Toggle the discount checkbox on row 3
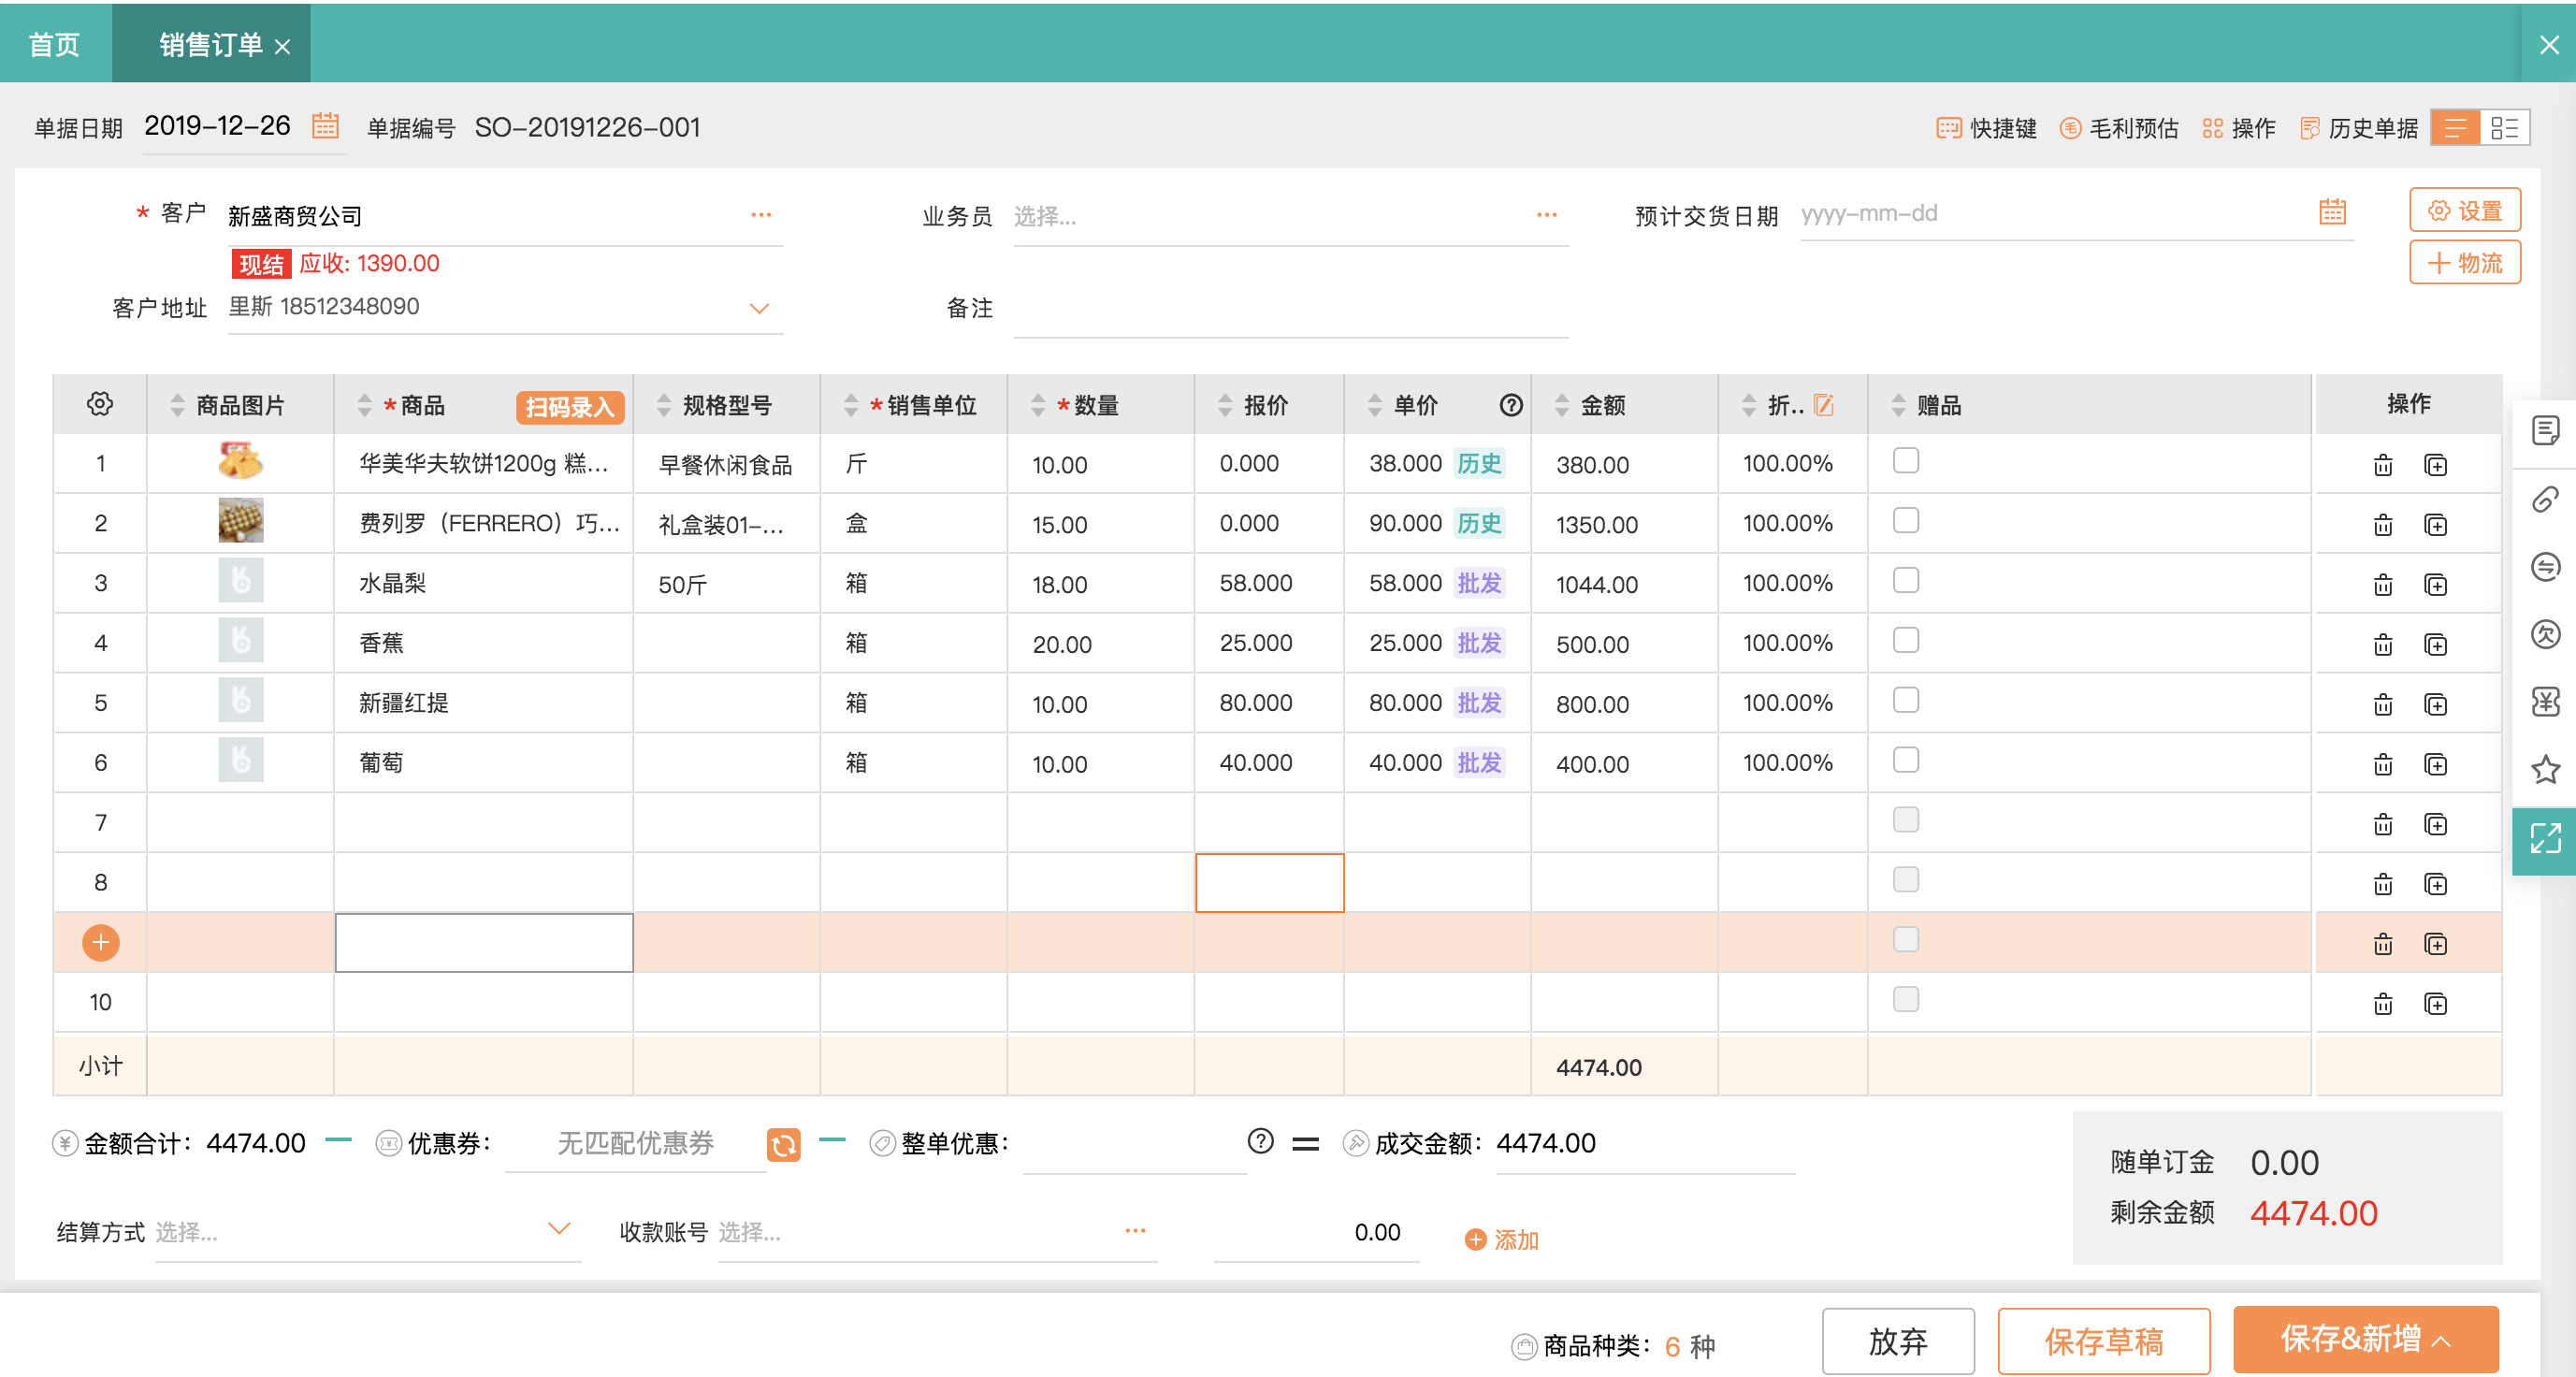 [1910, 583]
